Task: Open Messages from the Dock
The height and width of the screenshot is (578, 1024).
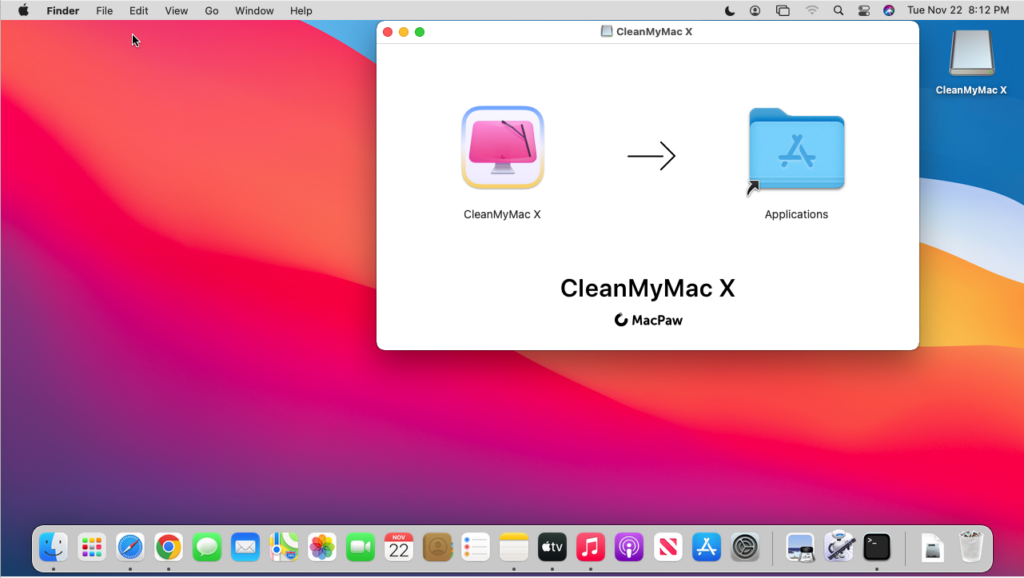Action: coord(207,547)
